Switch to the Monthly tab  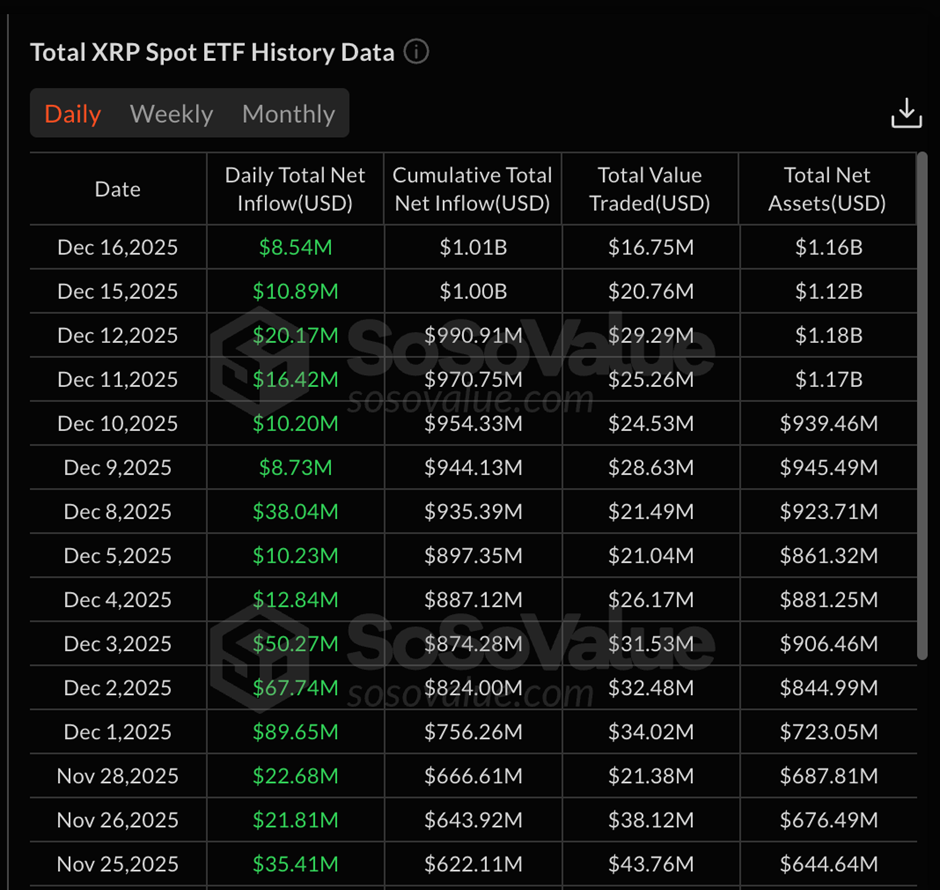(x=288, y=114)
